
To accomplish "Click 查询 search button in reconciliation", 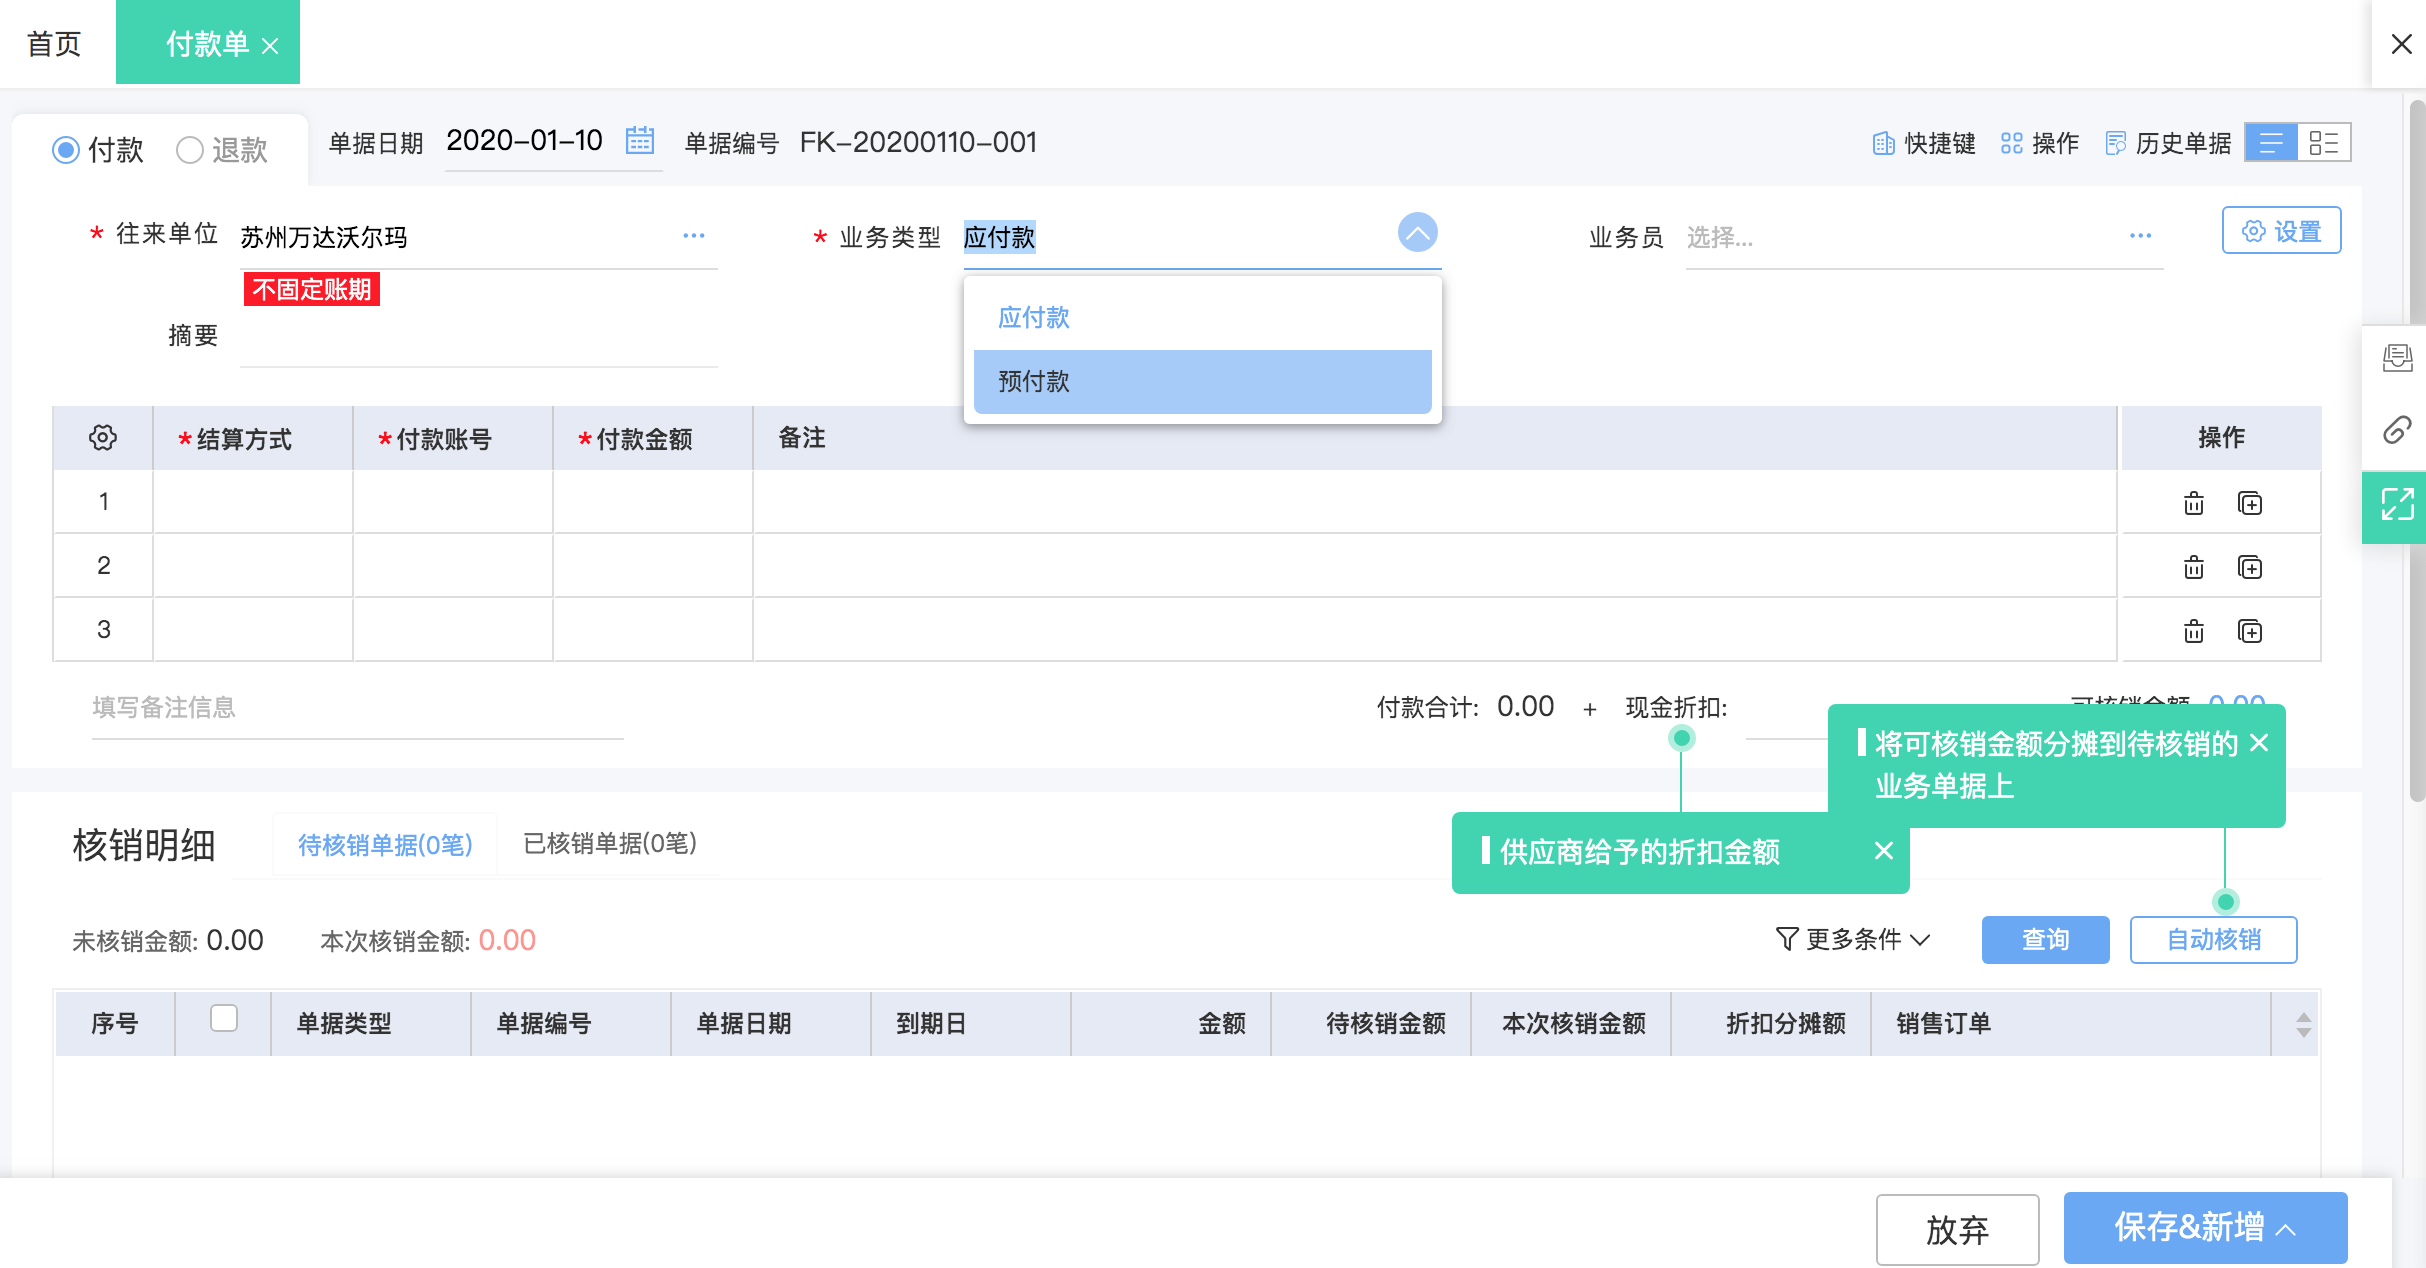I will point(2047,941).
